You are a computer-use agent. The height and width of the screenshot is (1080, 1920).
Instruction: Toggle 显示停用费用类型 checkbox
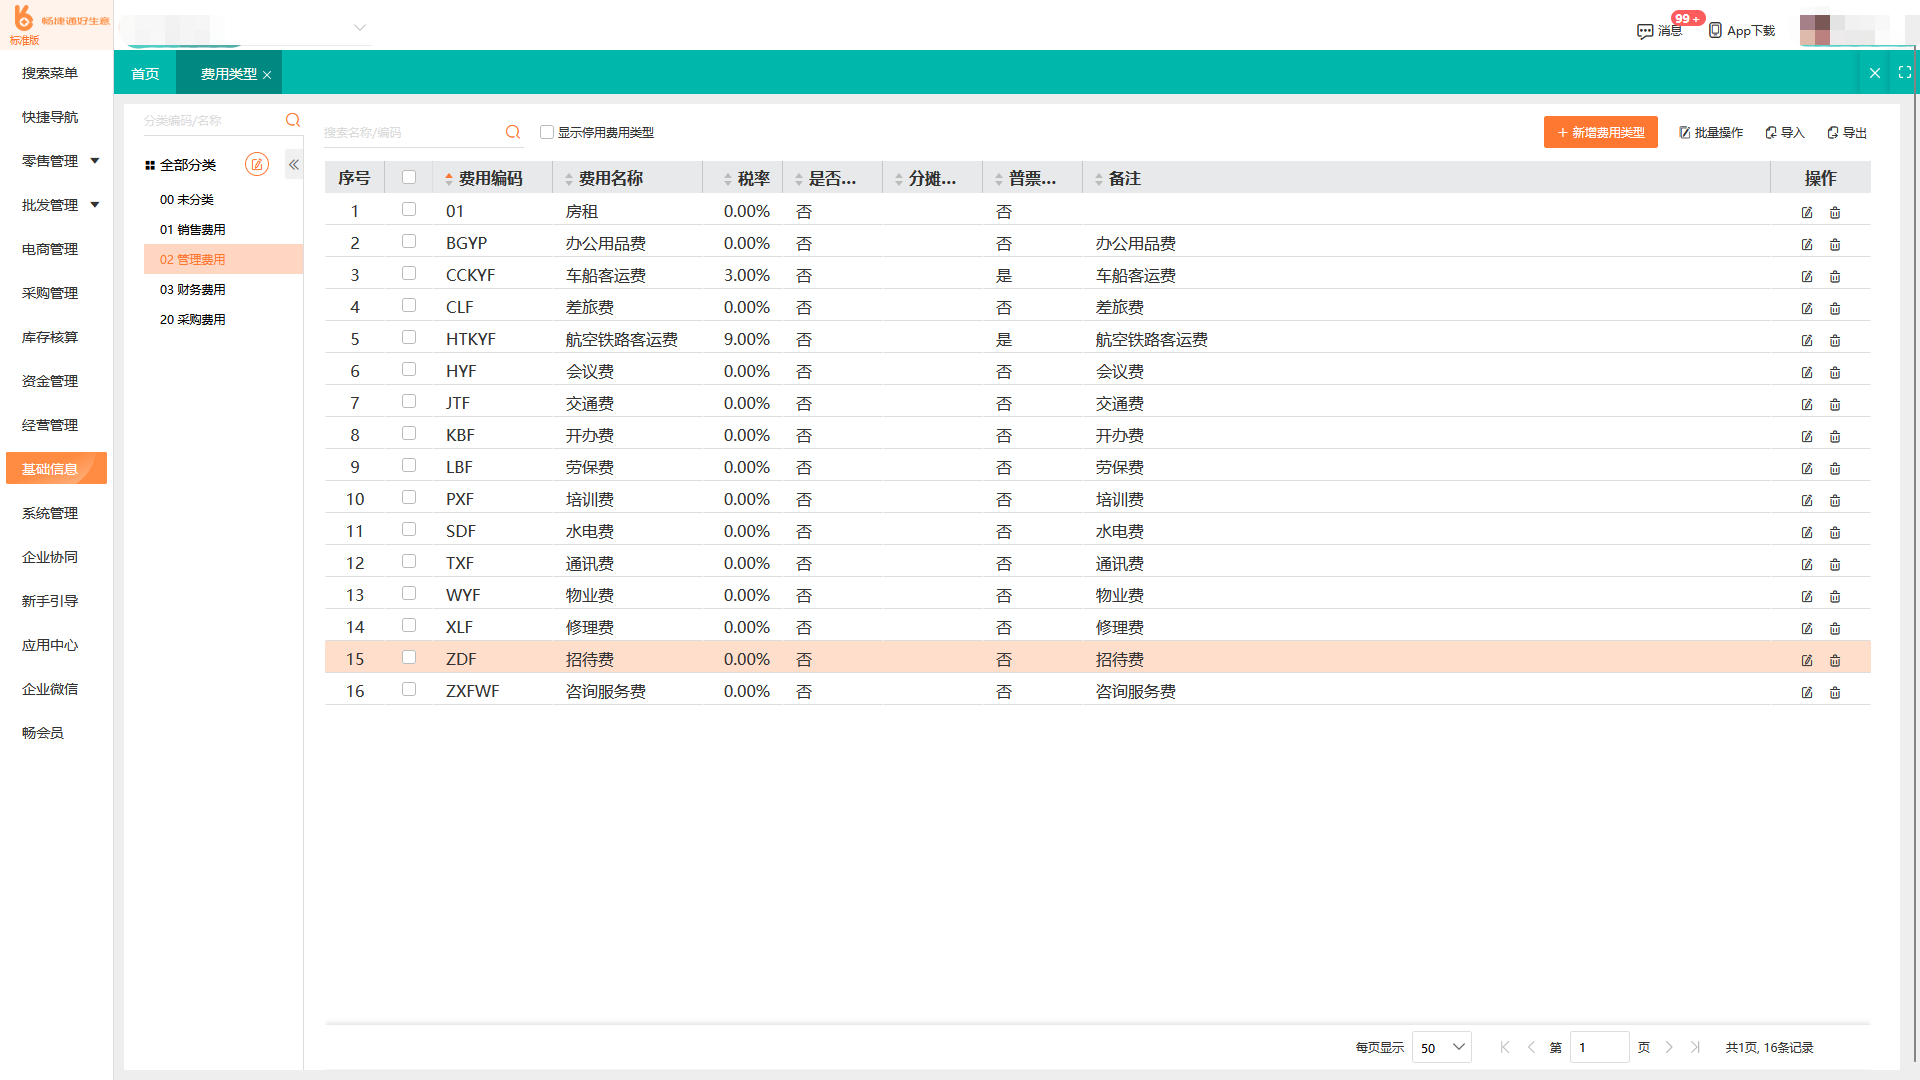(x=546, y=131)
